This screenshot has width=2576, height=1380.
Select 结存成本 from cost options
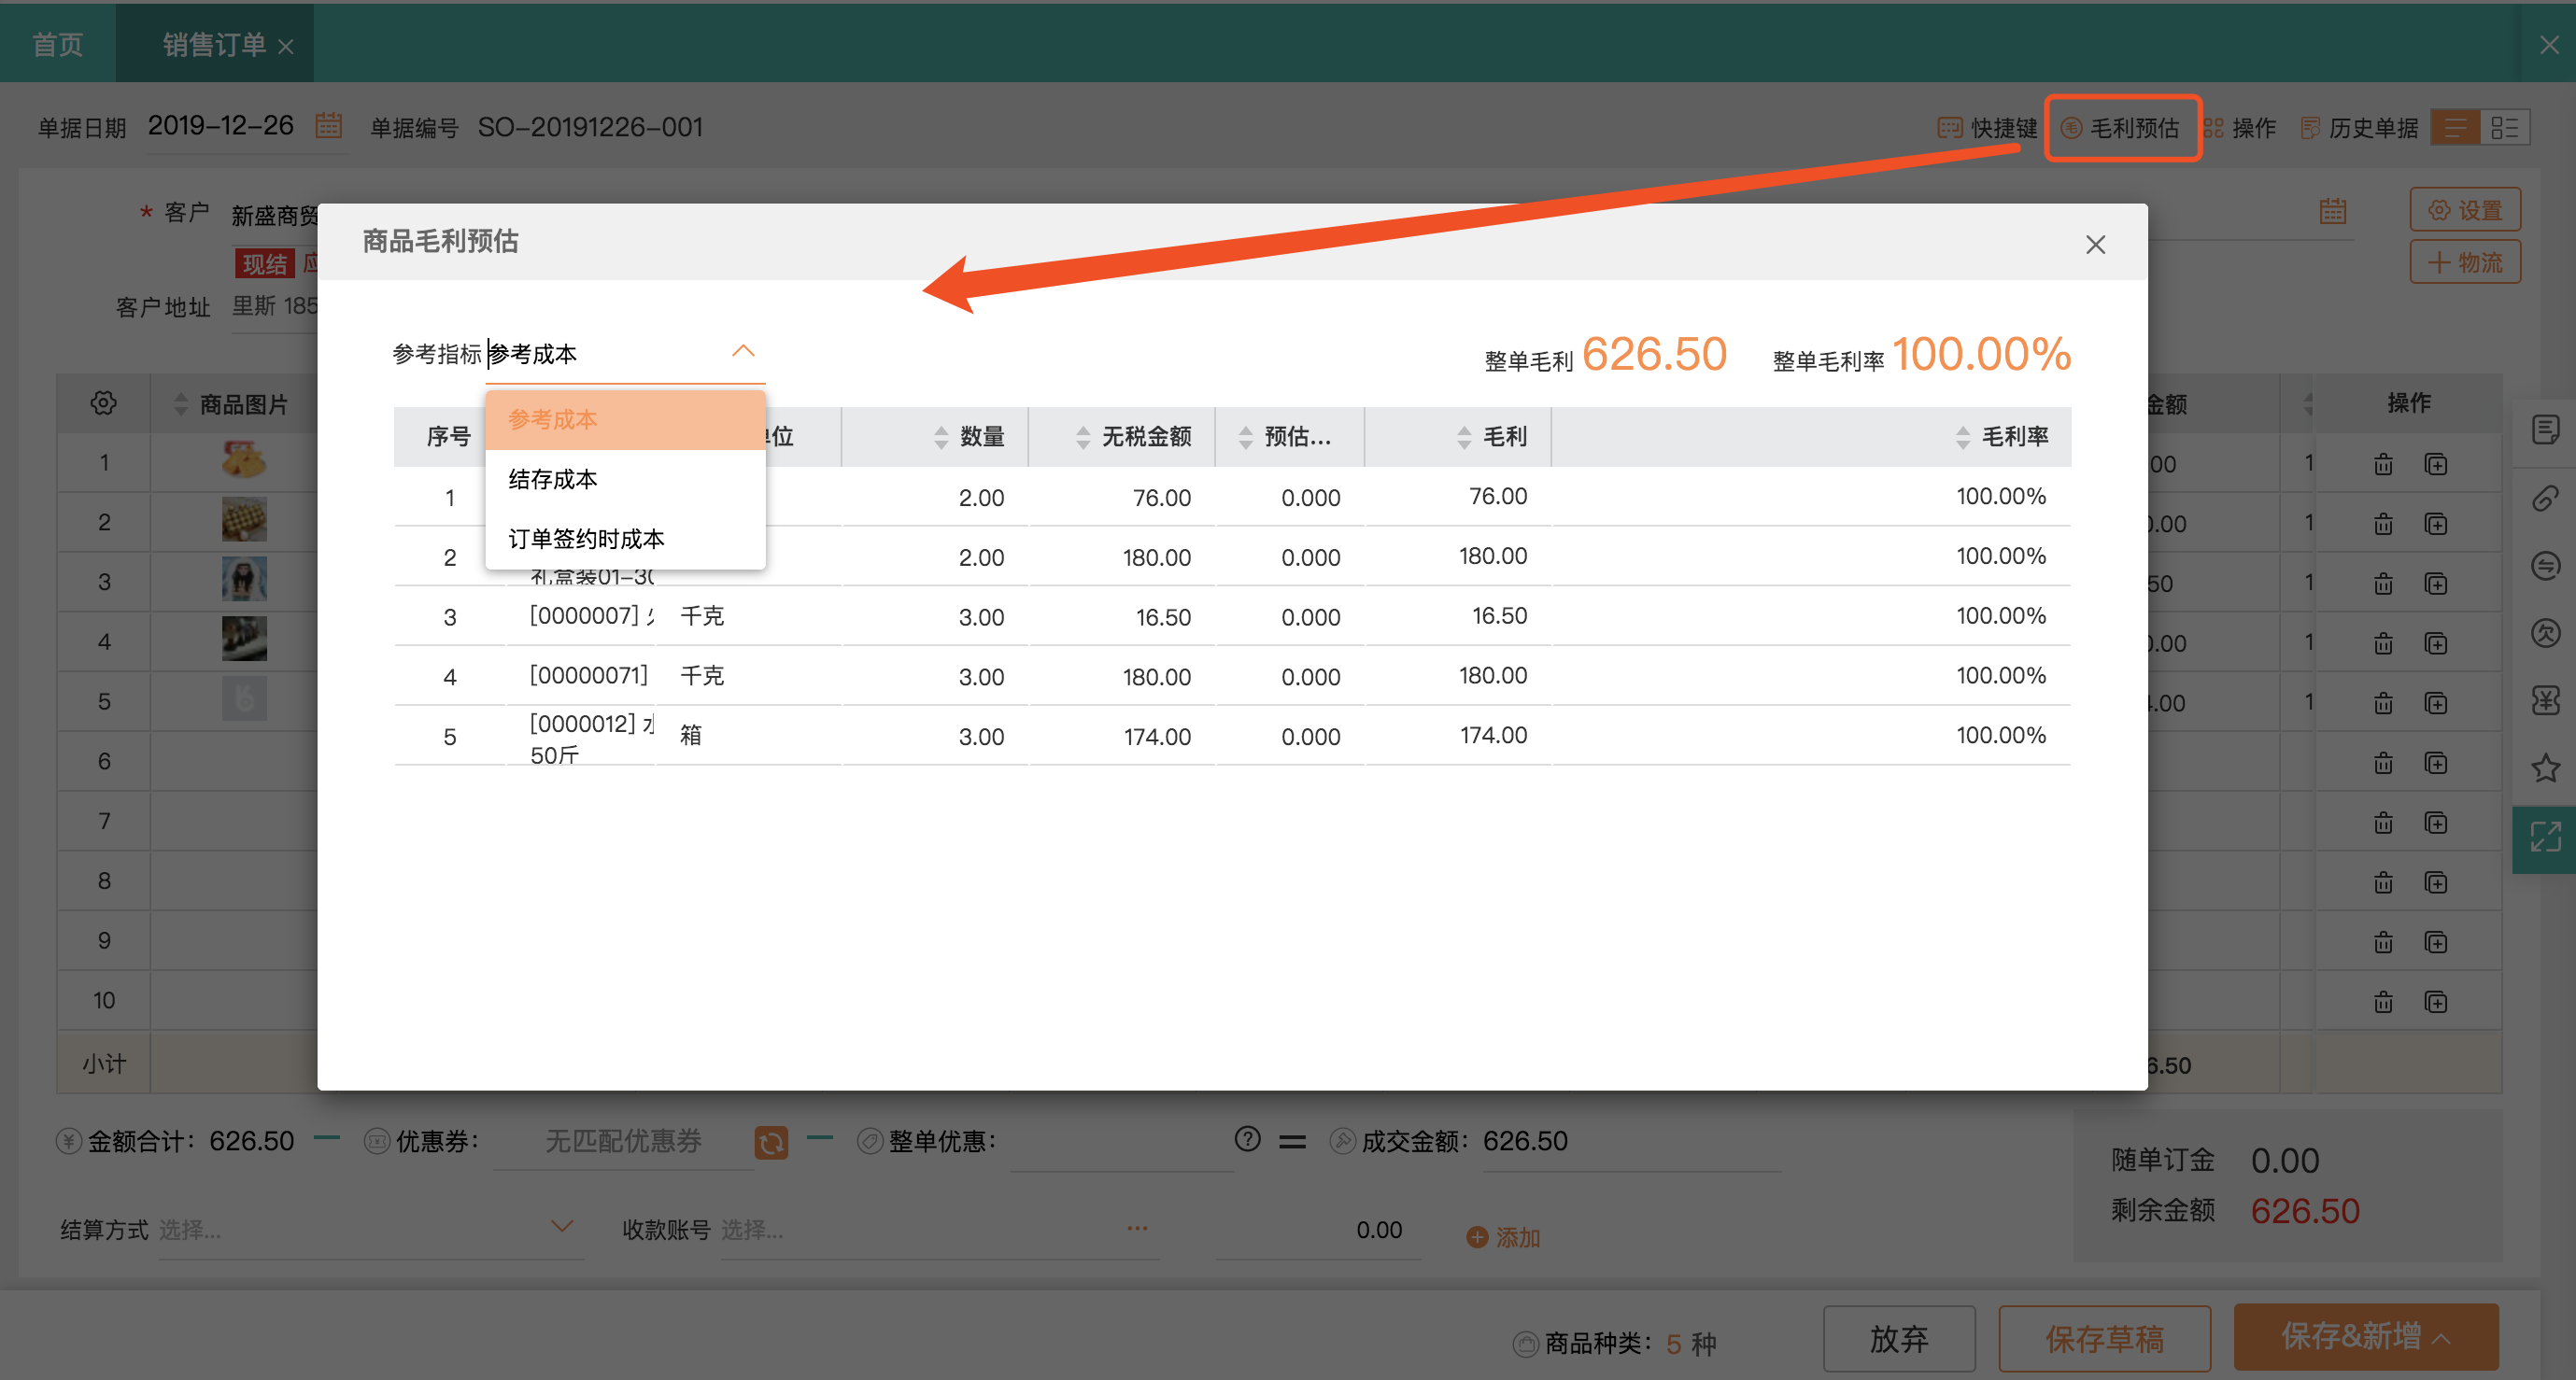click(552, 481)
